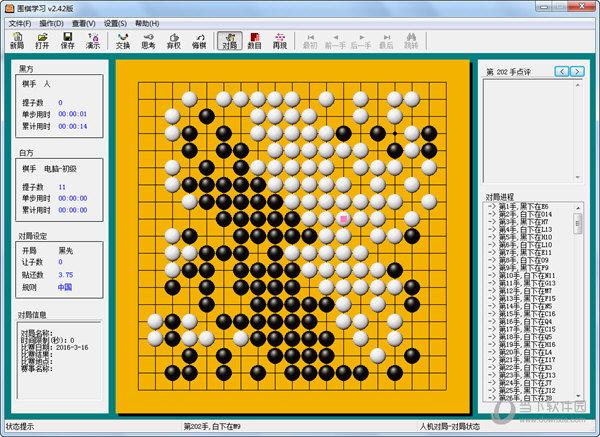Undo the move with 悔棋

click(198, 40)
